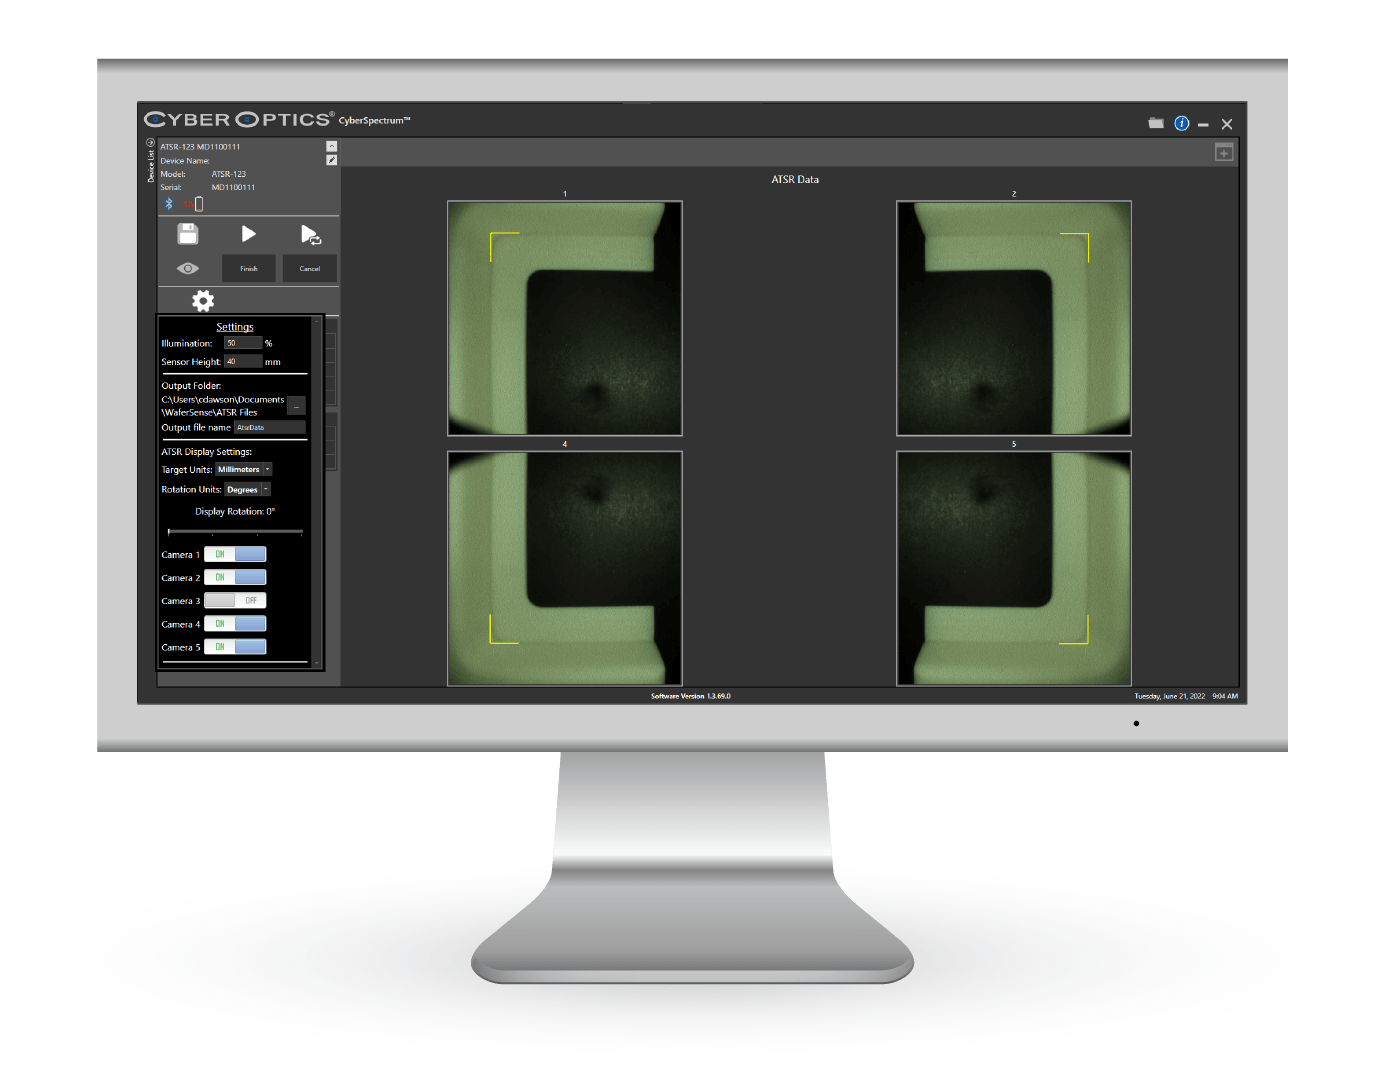
Task: Click the plus icon above ATSR Data
Action: point(1224,153)
